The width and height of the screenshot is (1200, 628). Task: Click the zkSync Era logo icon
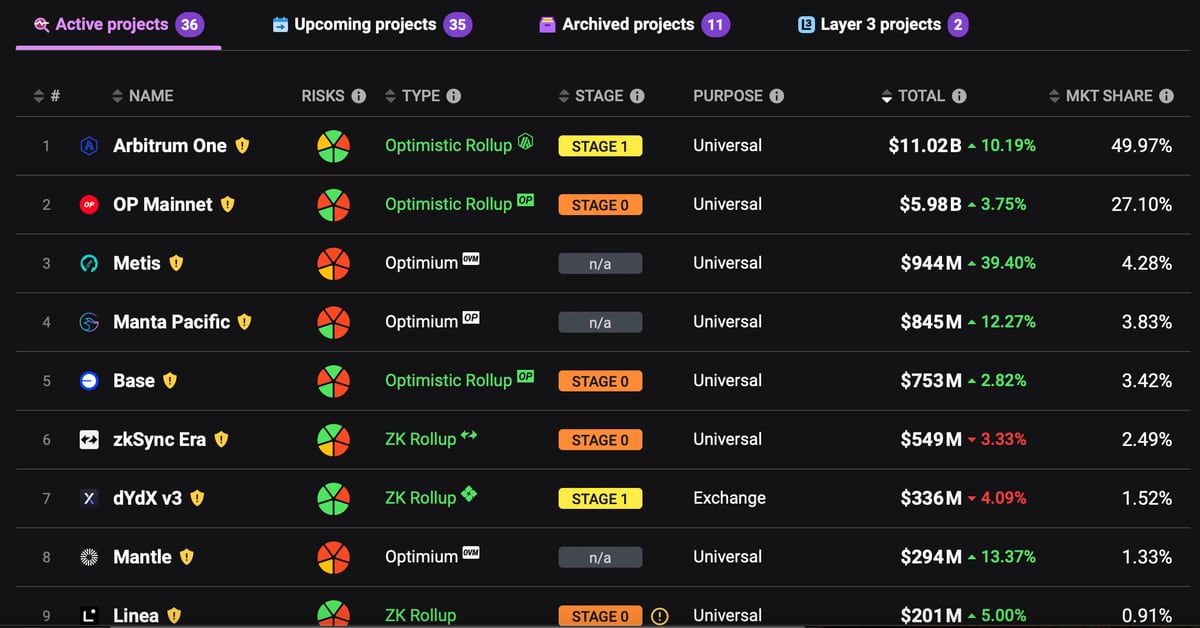coord(89,440)
